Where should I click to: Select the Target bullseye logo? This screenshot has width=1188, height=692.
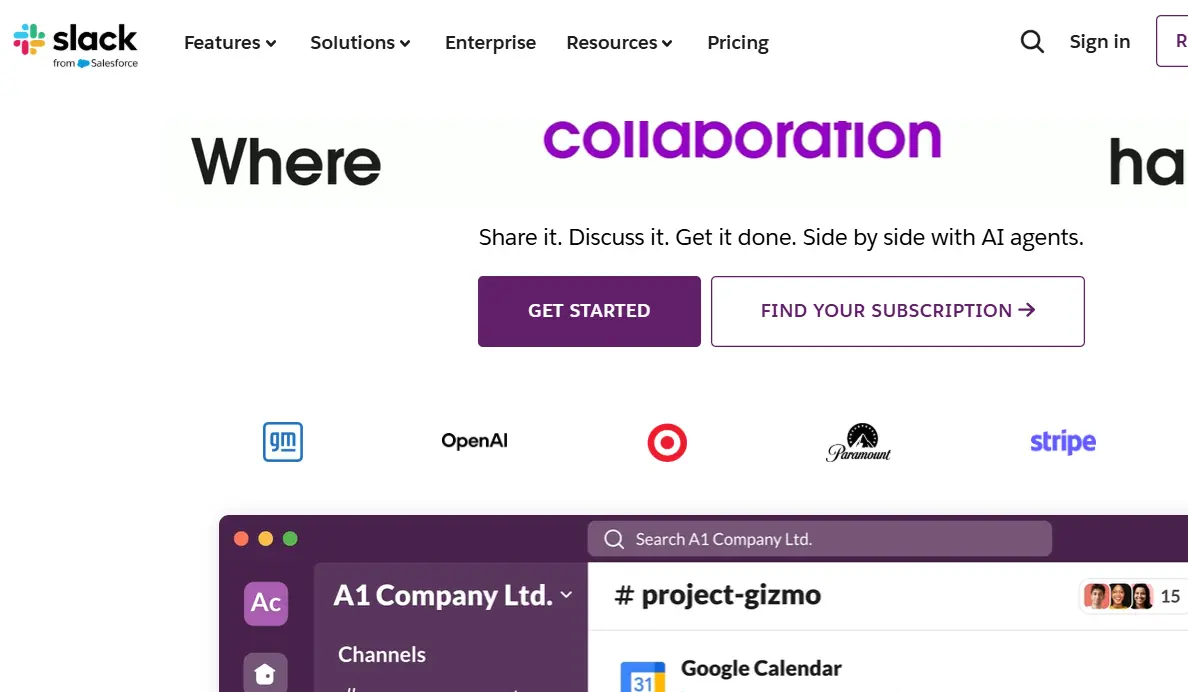point(667,441)
